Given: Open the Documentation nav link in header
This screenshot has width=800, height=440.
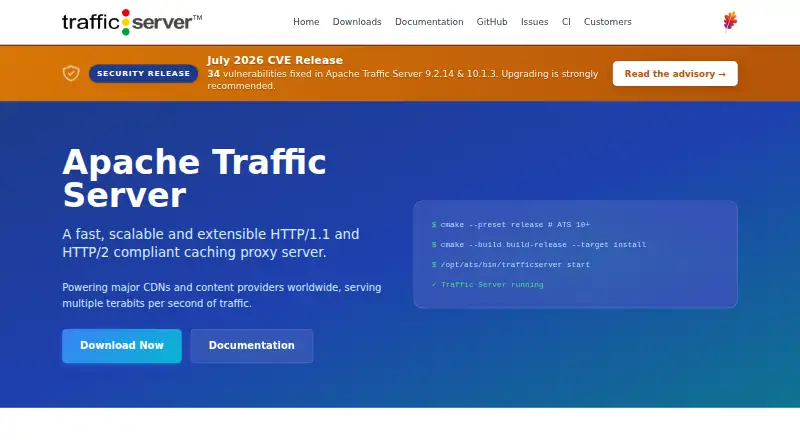Looking at the screenshot, I should coord(429,22).
